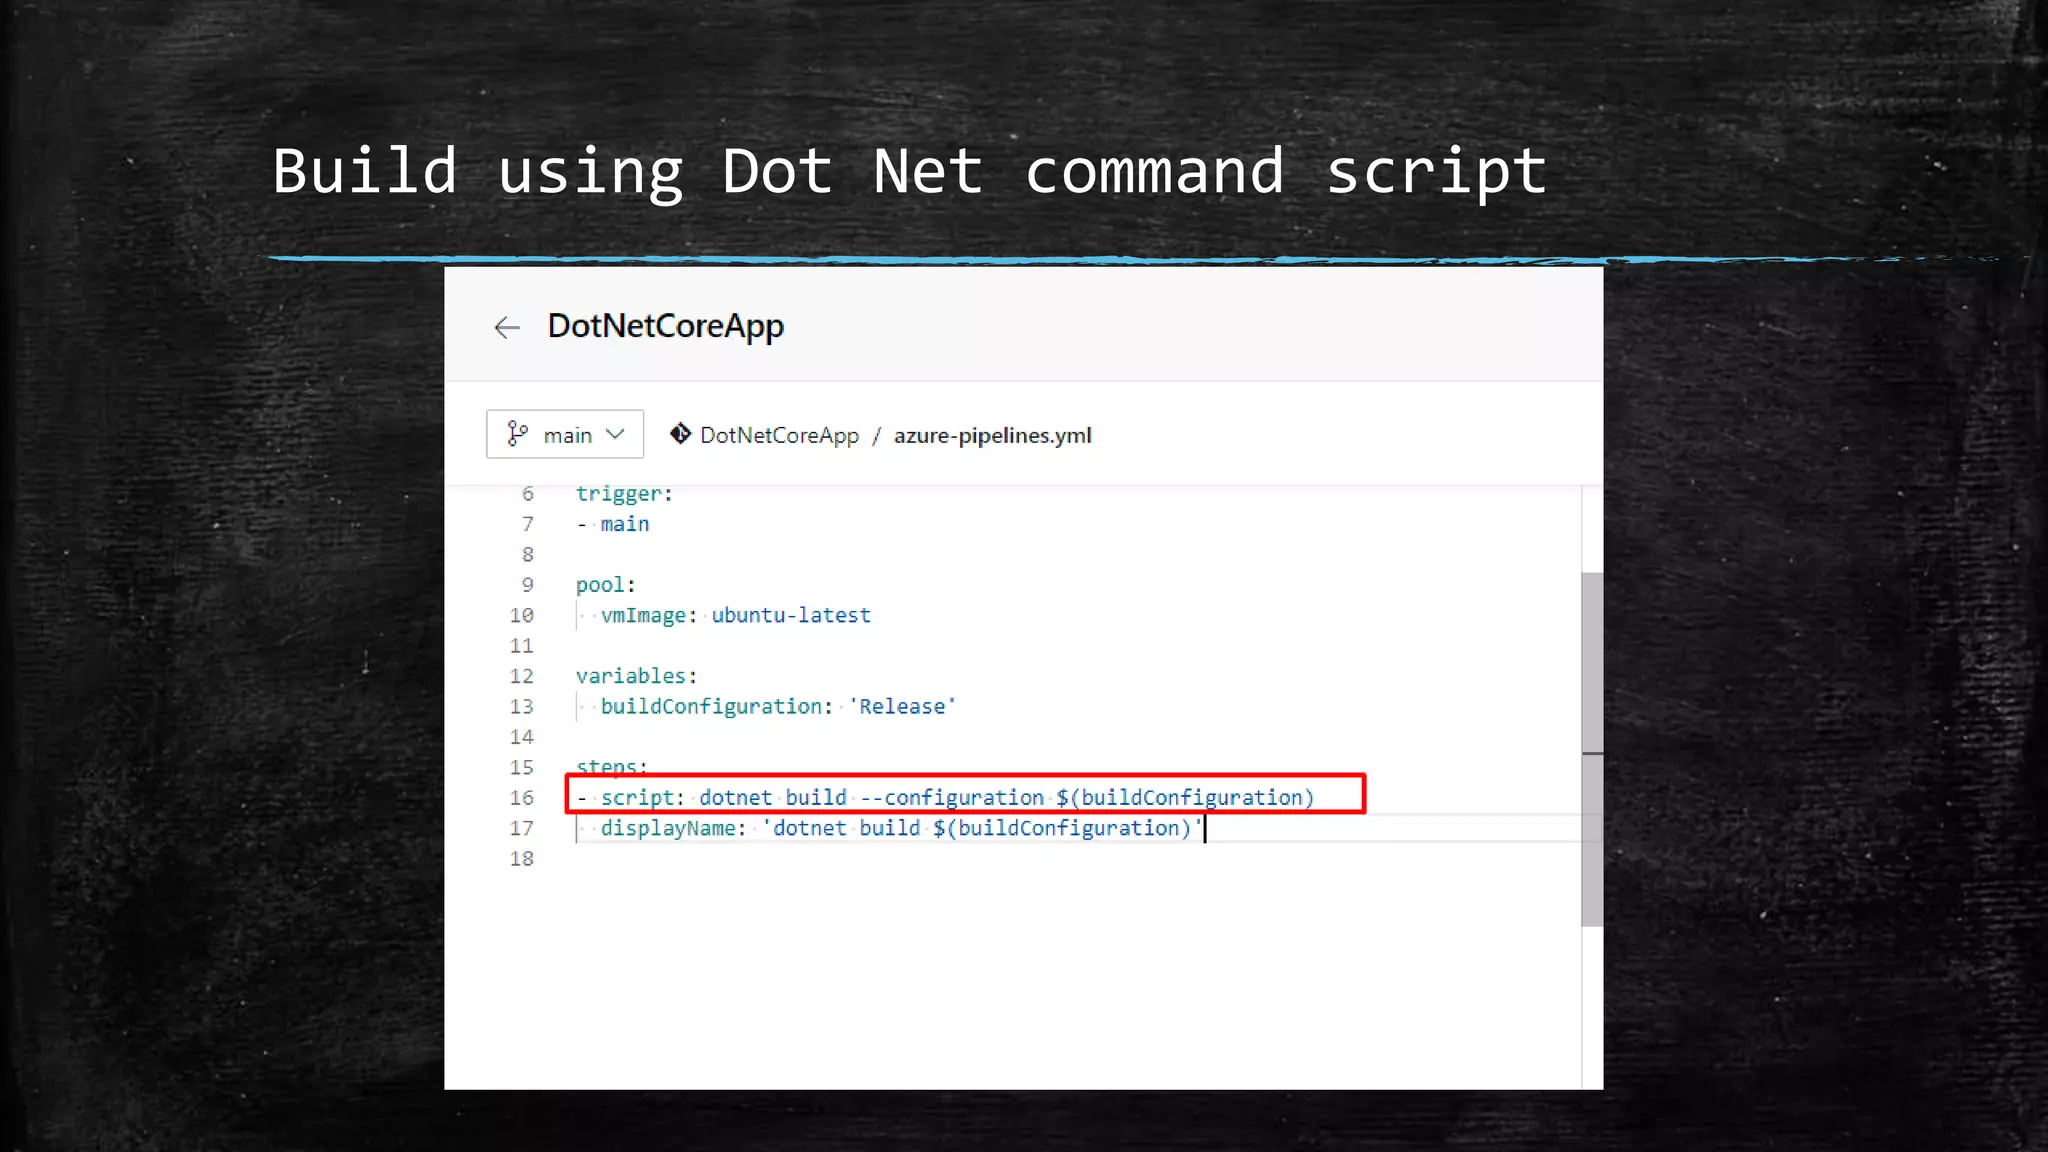Select the azure-pipelines.yml breadcrumb entry
Screen dimensions: 2048x1152
point(992,435)
